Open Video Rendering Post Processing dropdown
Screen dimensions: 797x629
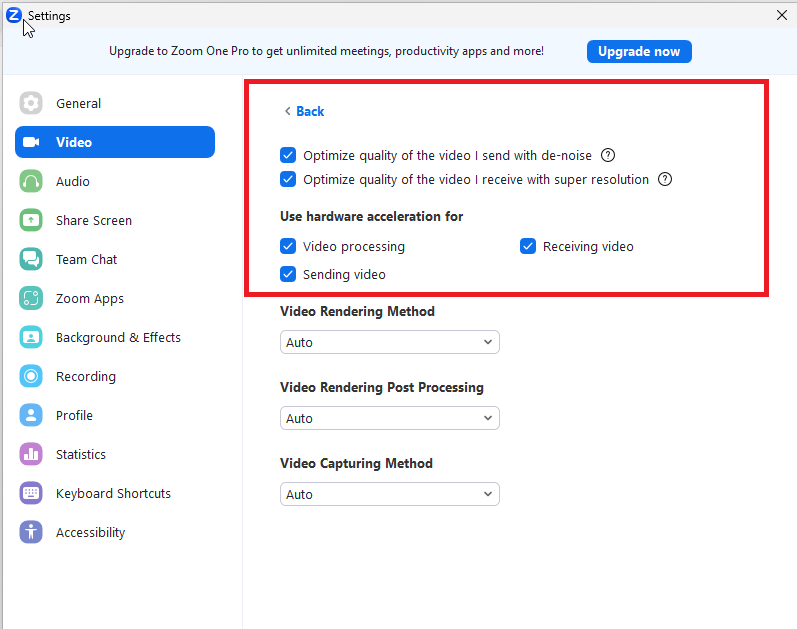click(x=390, y=418)
